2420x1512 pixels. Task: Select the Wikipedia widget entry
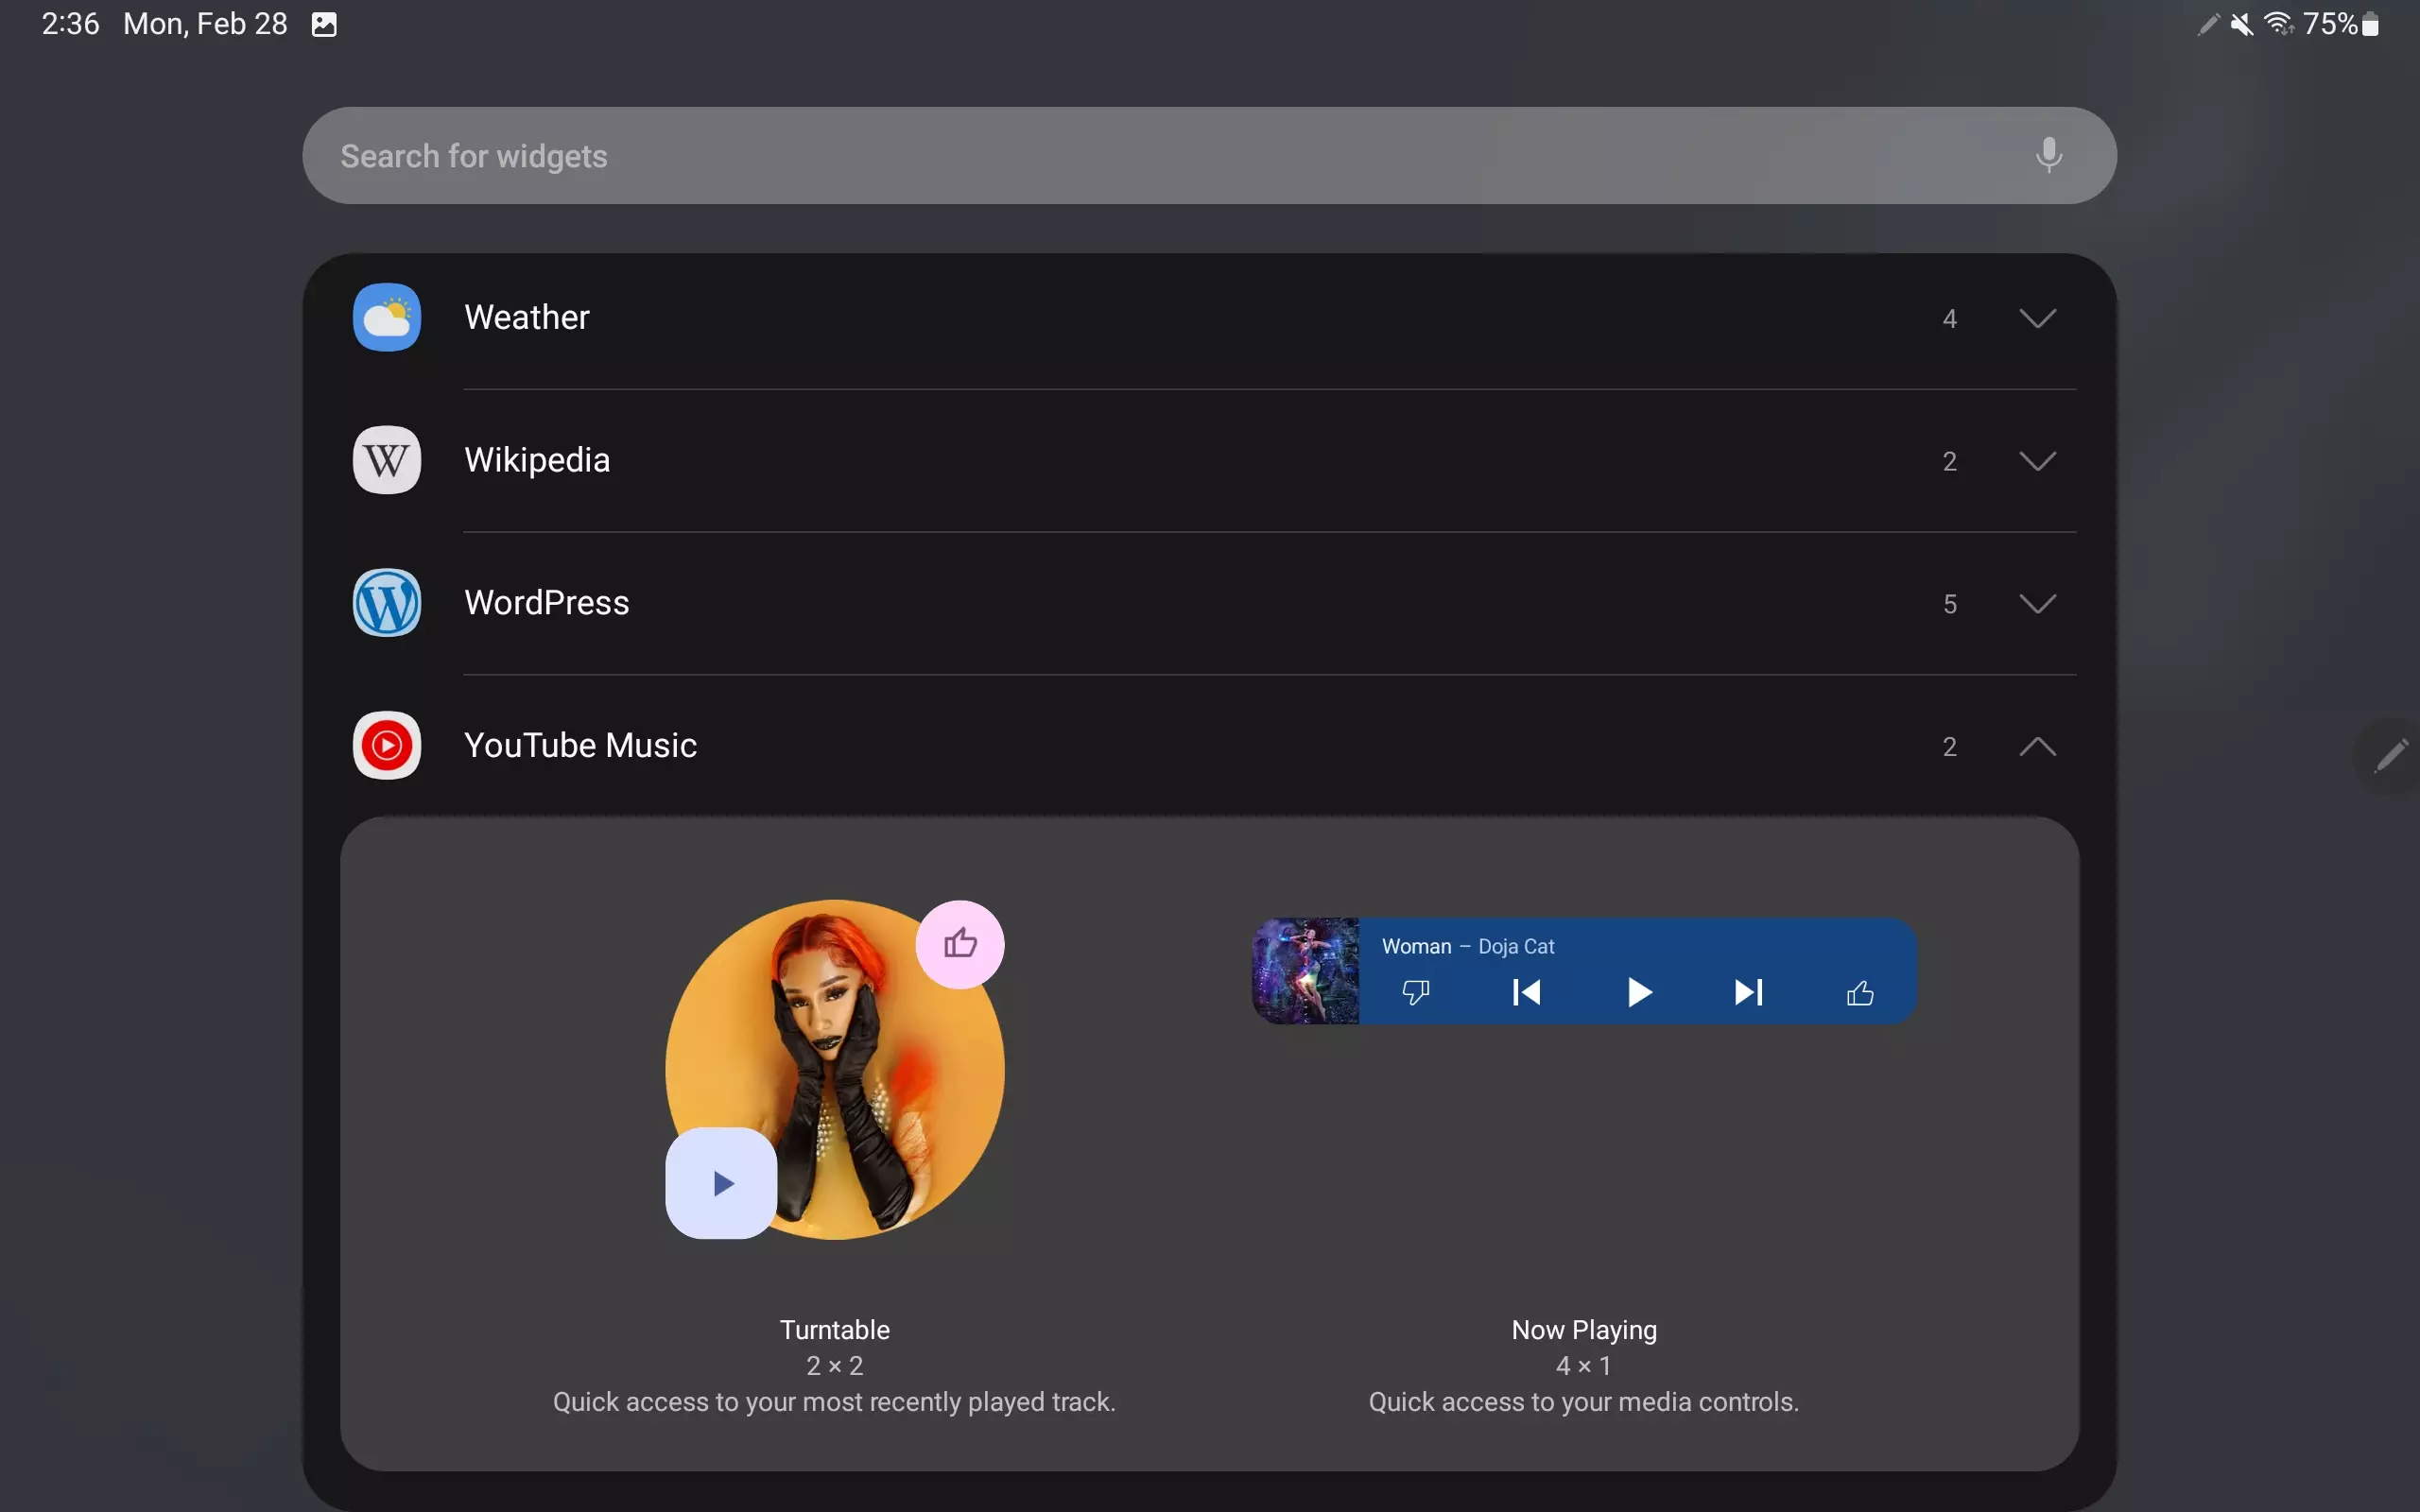click(x=1209, y=460)
